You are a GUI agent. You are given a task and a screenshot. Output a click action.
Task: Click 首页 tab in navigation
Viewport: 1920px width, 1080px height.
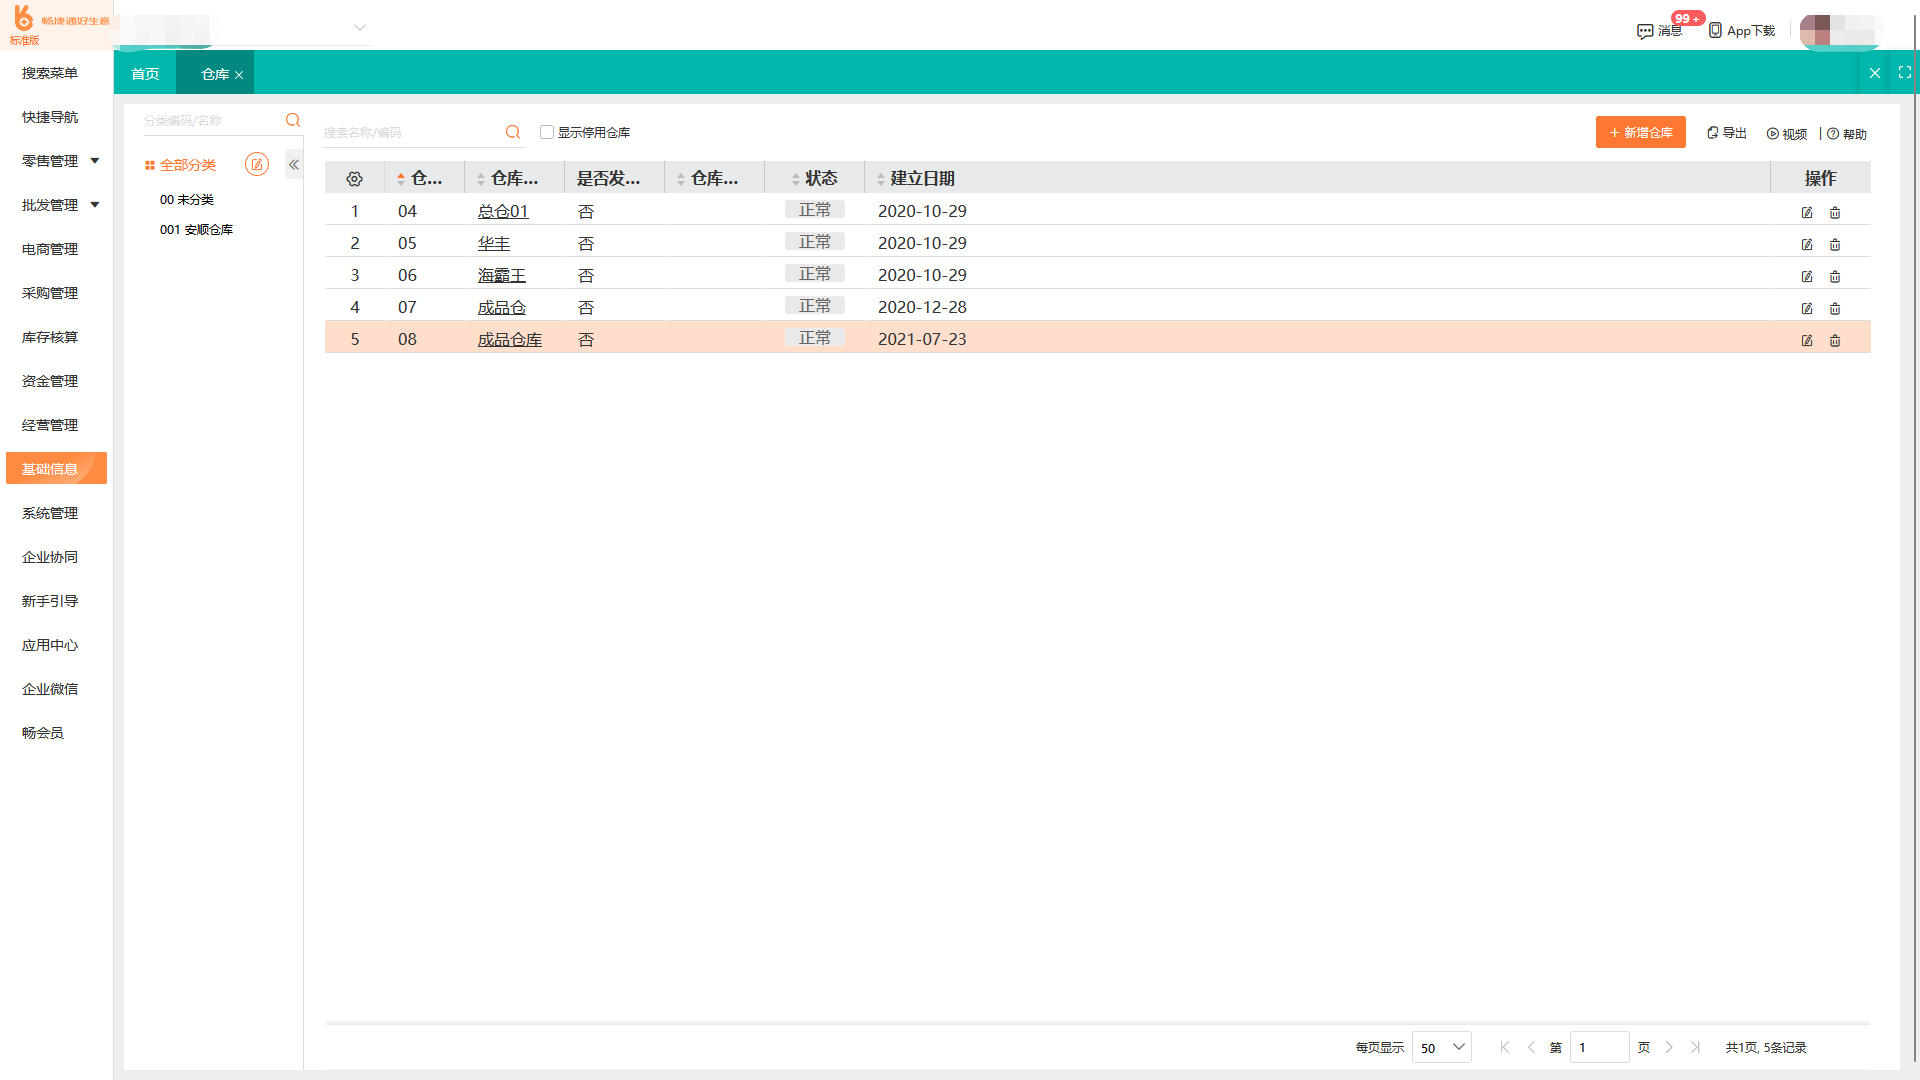tap(145, 74)
